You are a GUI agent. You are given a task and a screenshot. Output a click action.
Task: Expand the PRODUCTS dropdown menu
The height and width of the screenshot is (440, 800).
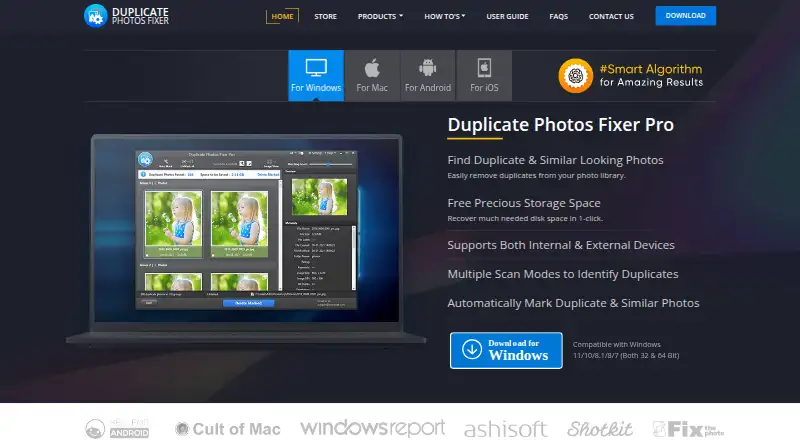(x=380, y=16)
